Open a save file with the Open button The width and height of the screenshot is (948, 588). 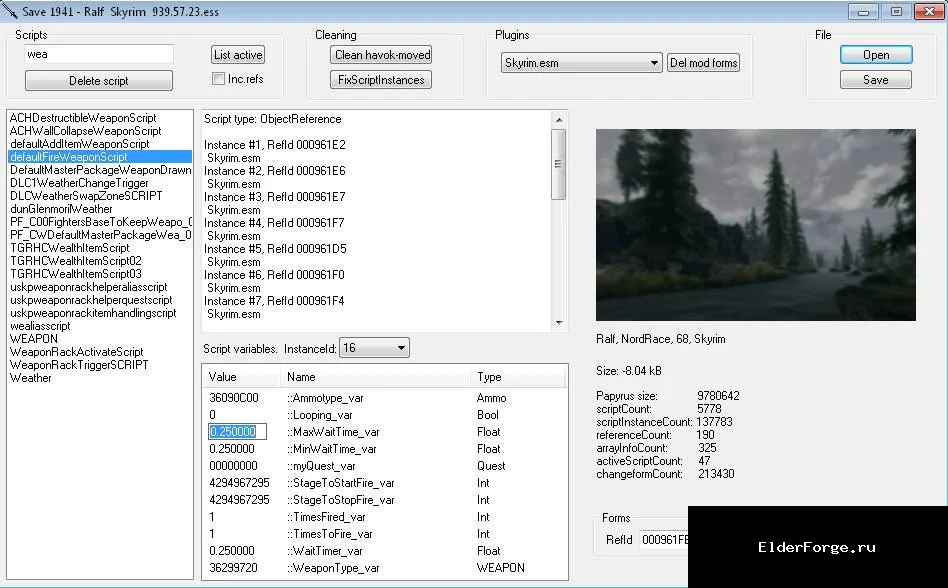[876, 55]
